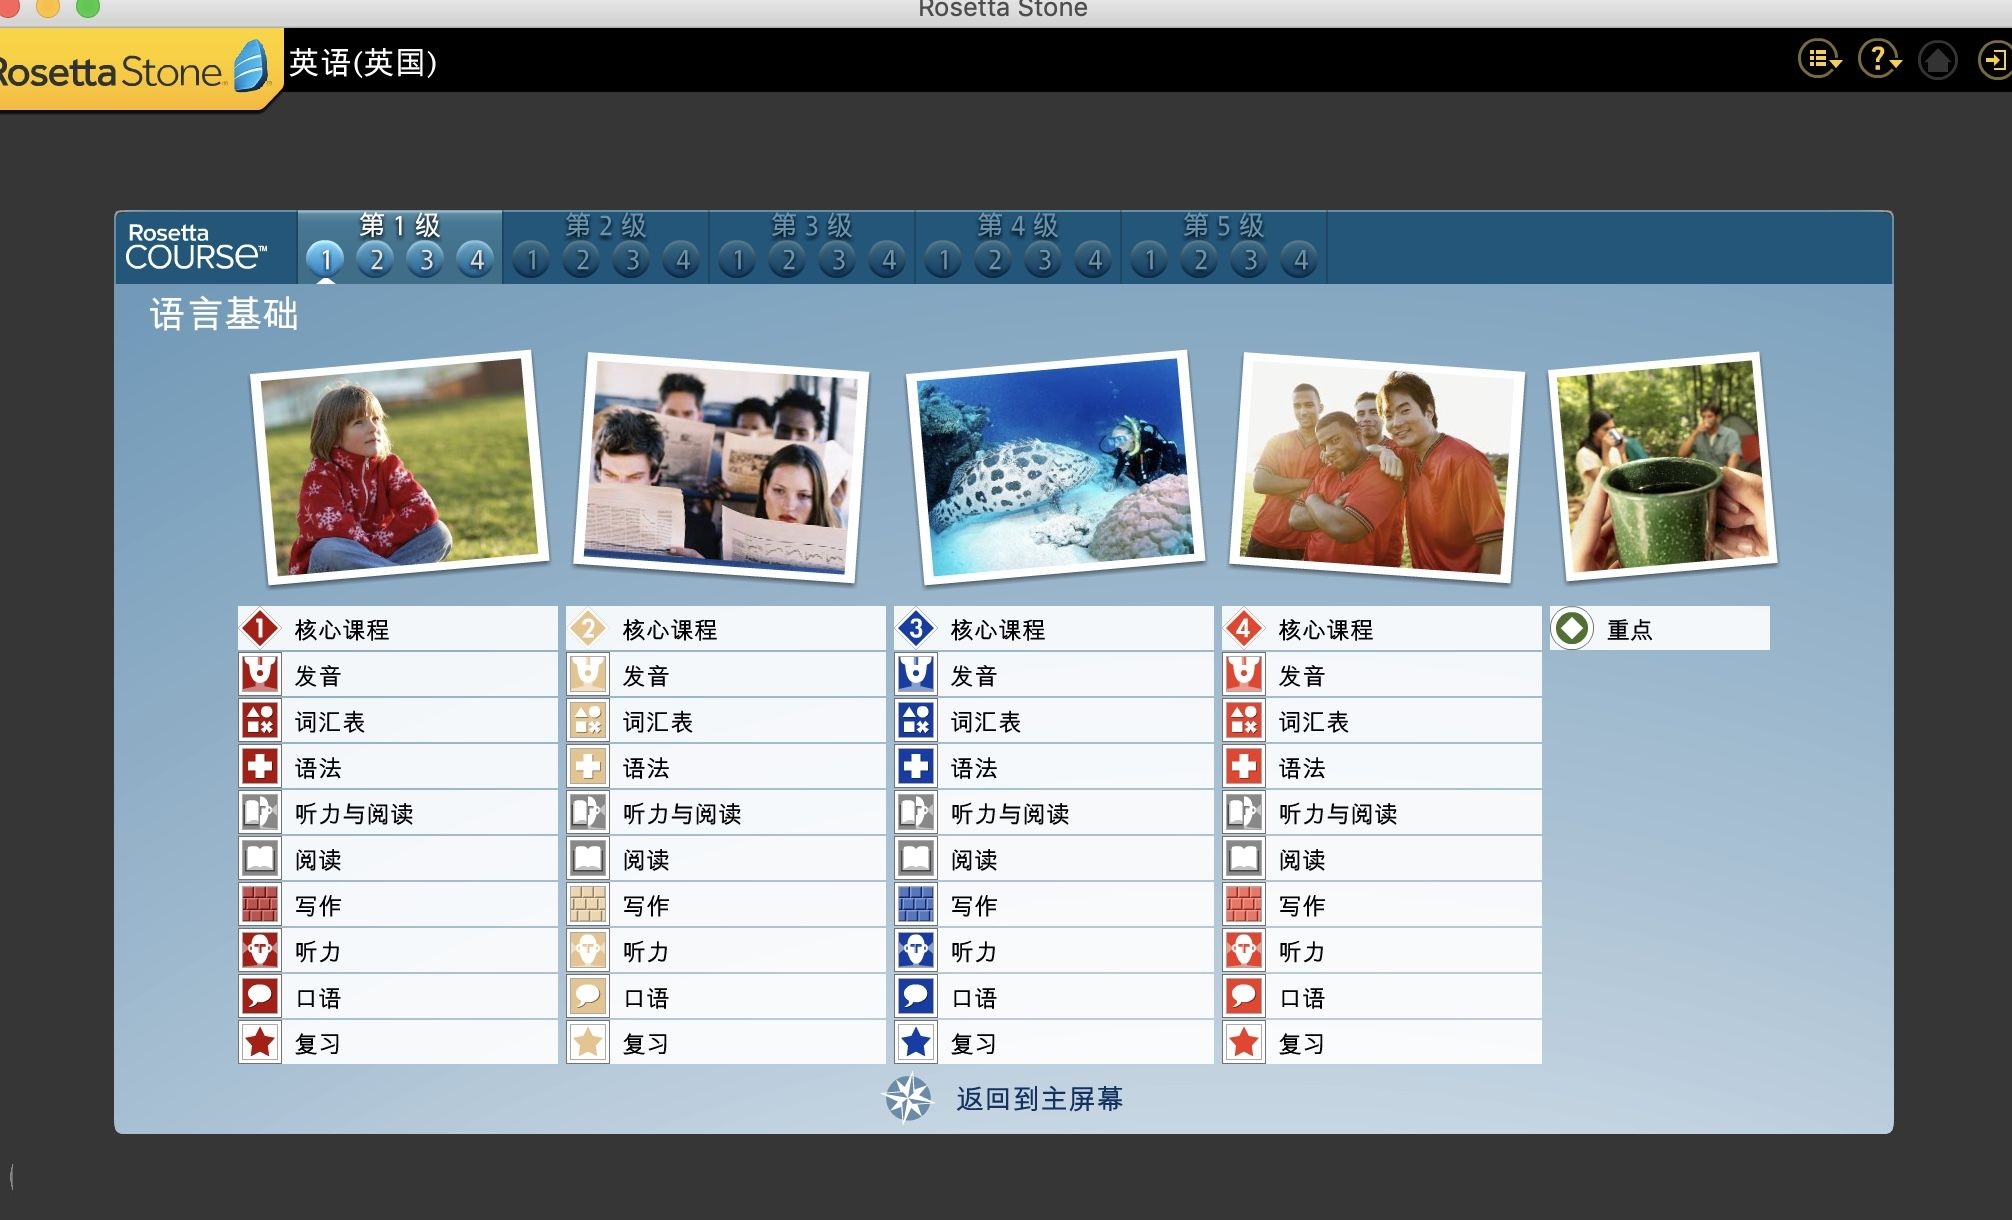Select the 写作 writing brick icon in unit 4

click(1244, 904)
